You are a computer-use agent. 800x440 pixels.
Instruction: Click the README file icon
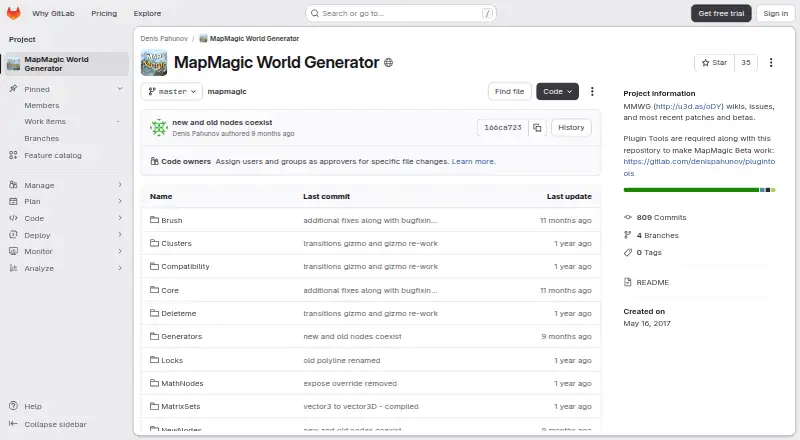point(628,282)
